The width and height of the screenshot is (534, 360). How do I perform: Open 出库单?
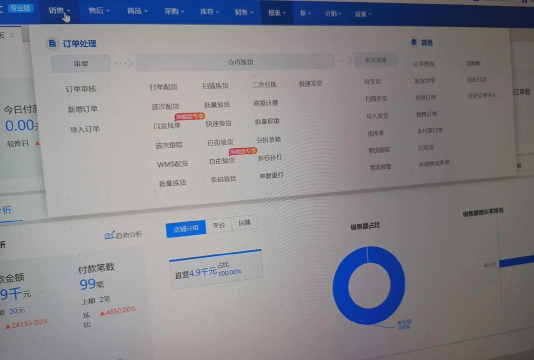click(x=376, y=133)
